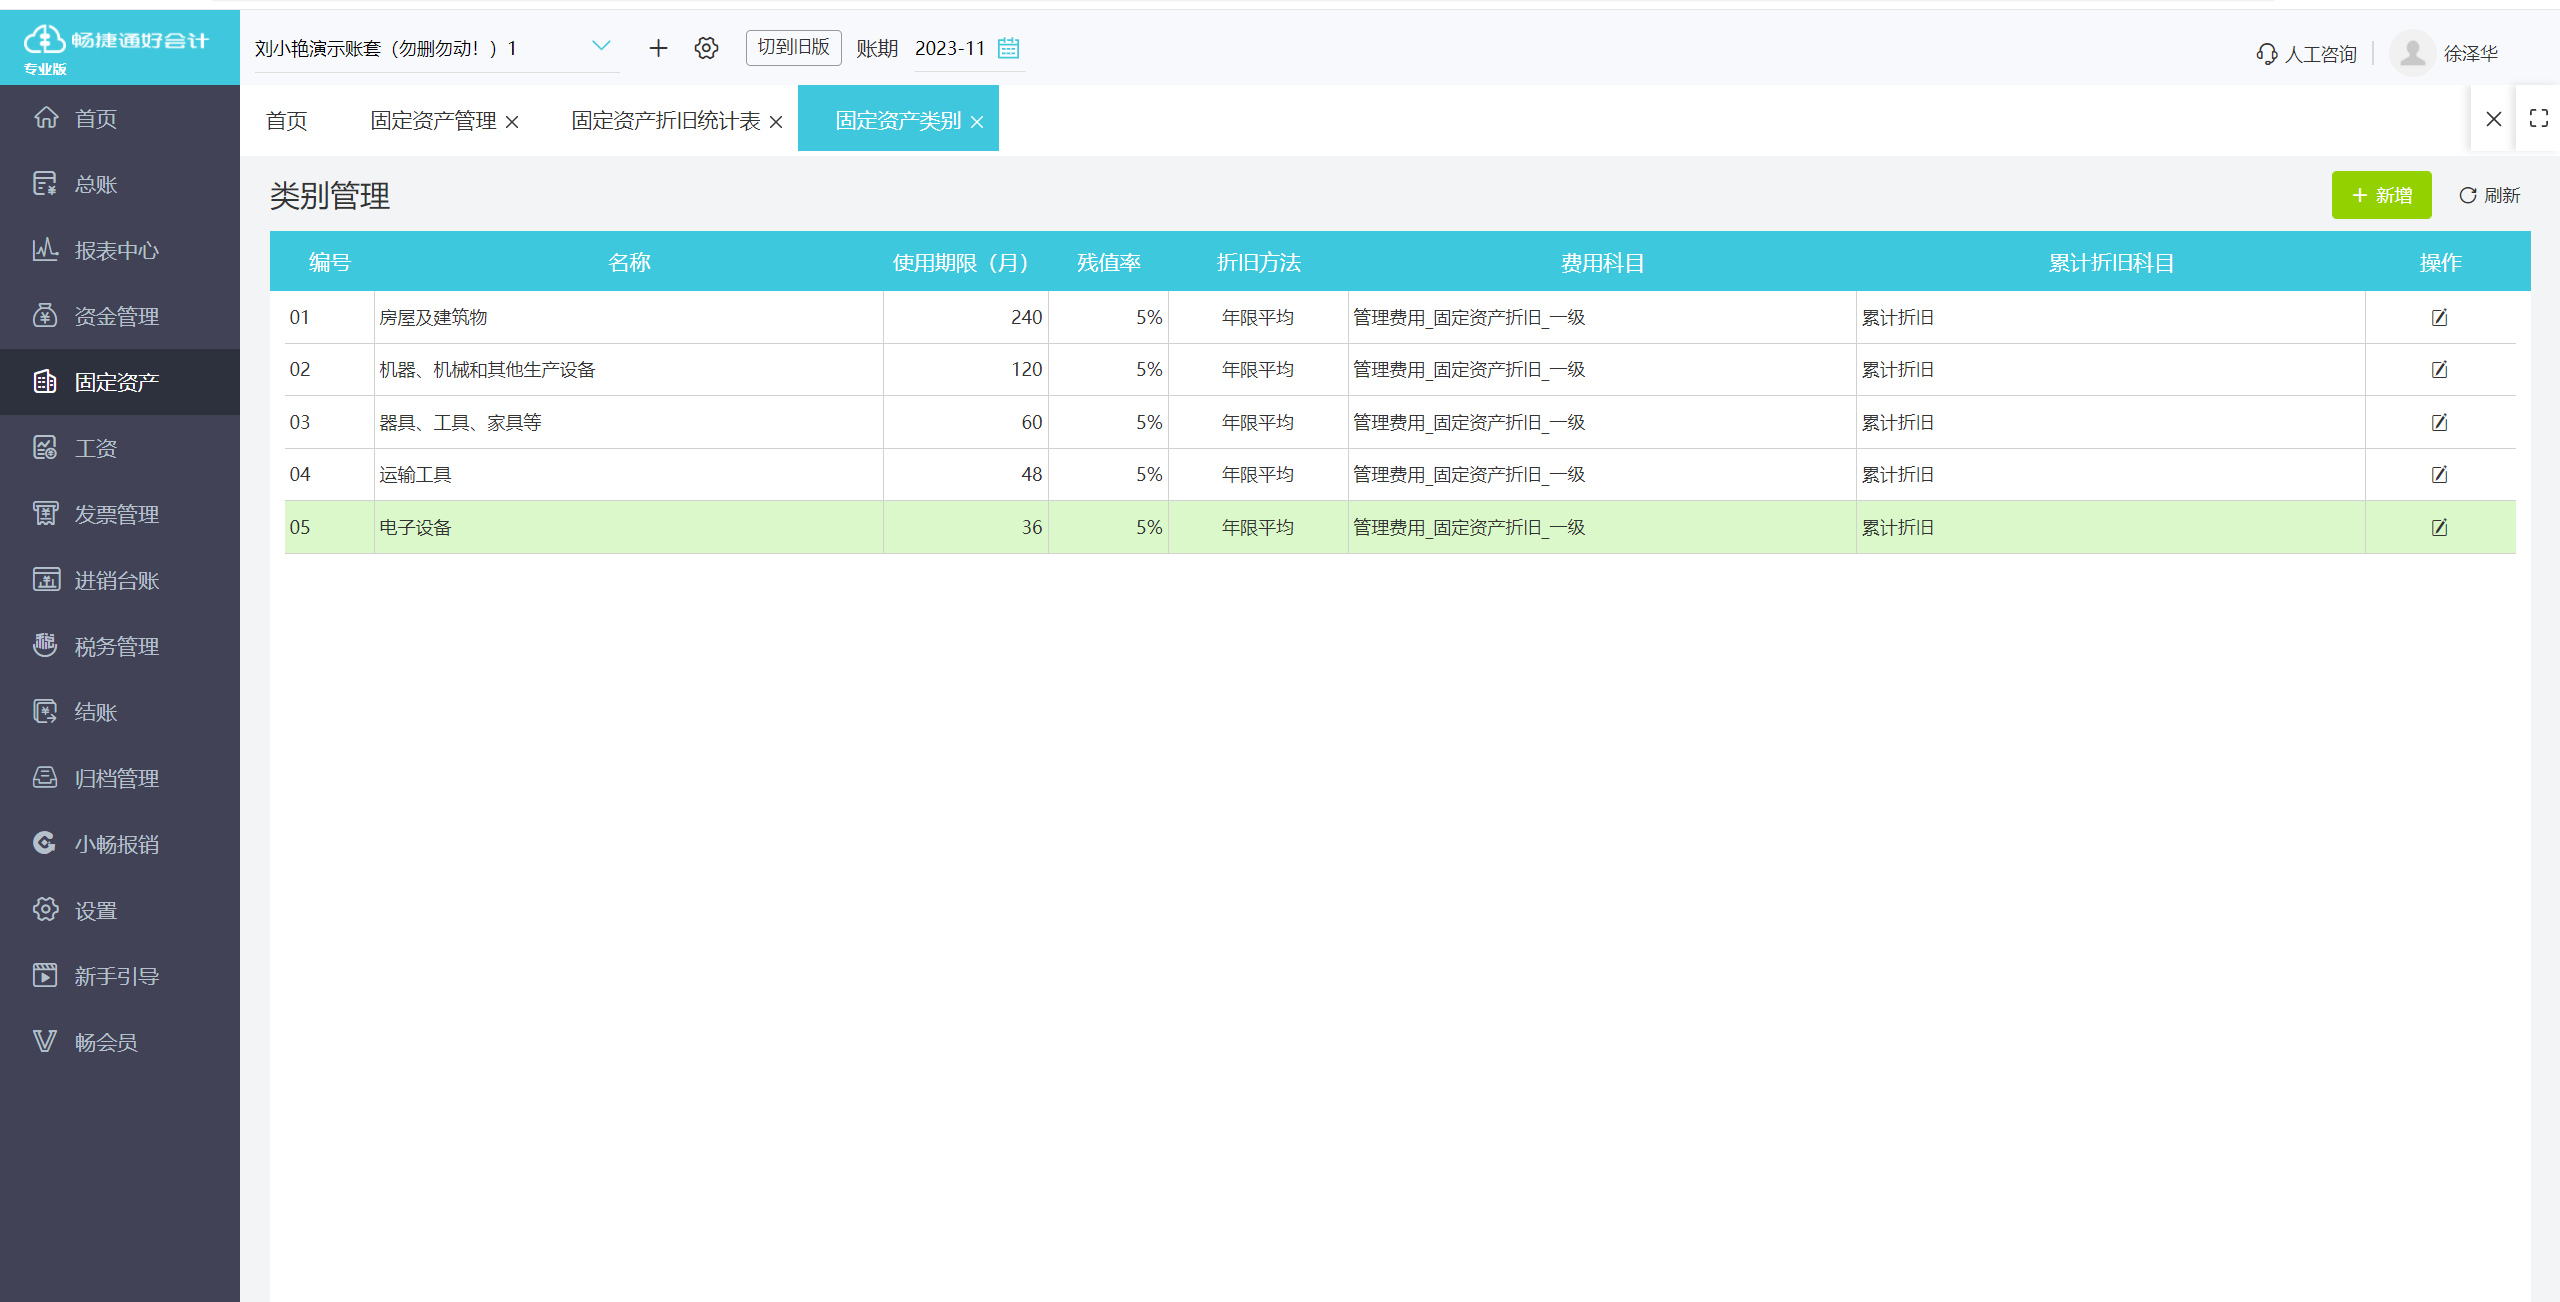2560x1302 pixels.
Task: Click the 人工咨询 icon
Action: point(2261,50)
